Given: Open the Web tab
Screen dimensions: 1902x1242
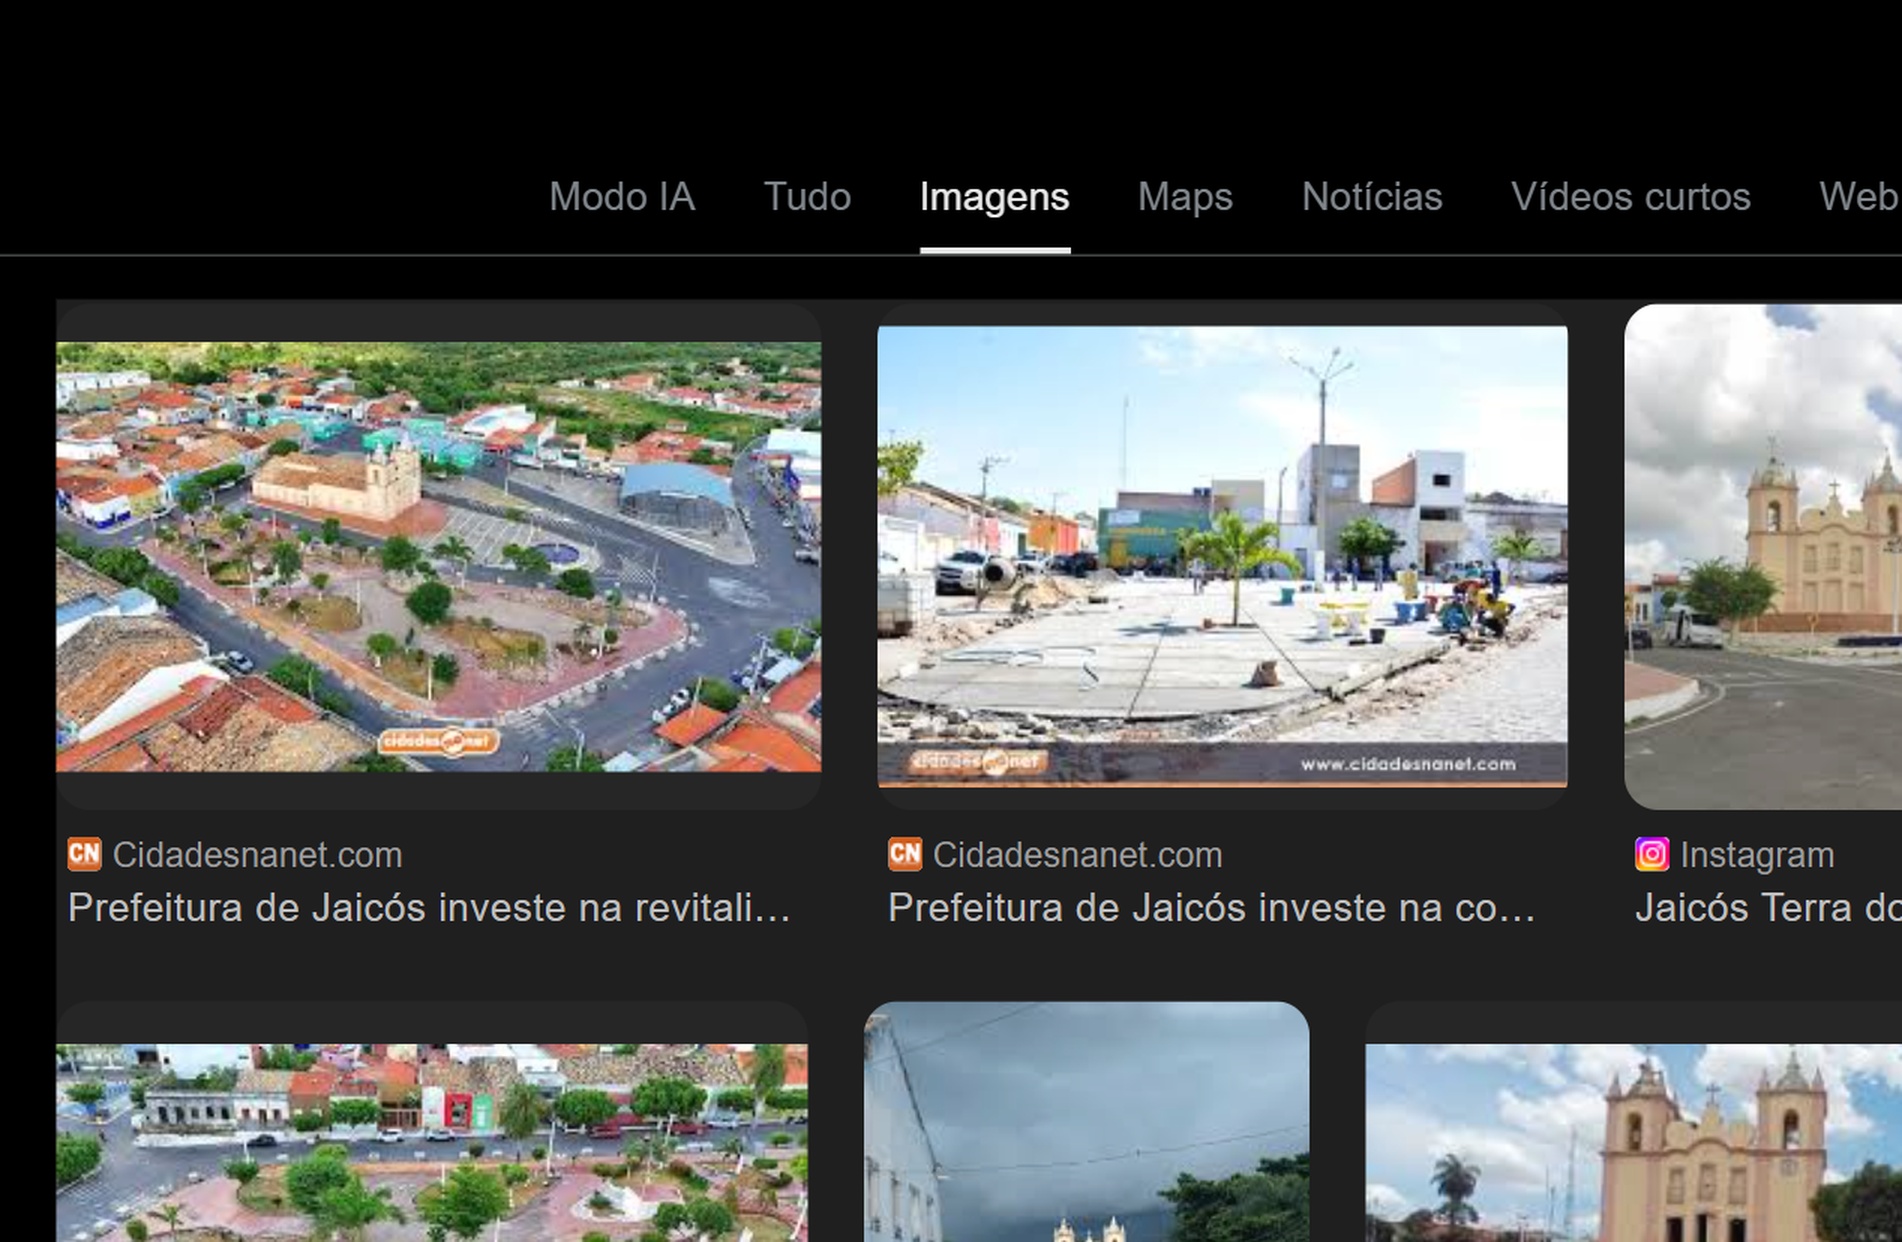Looking at the screenshot, I should click(x=1858, y=197).
